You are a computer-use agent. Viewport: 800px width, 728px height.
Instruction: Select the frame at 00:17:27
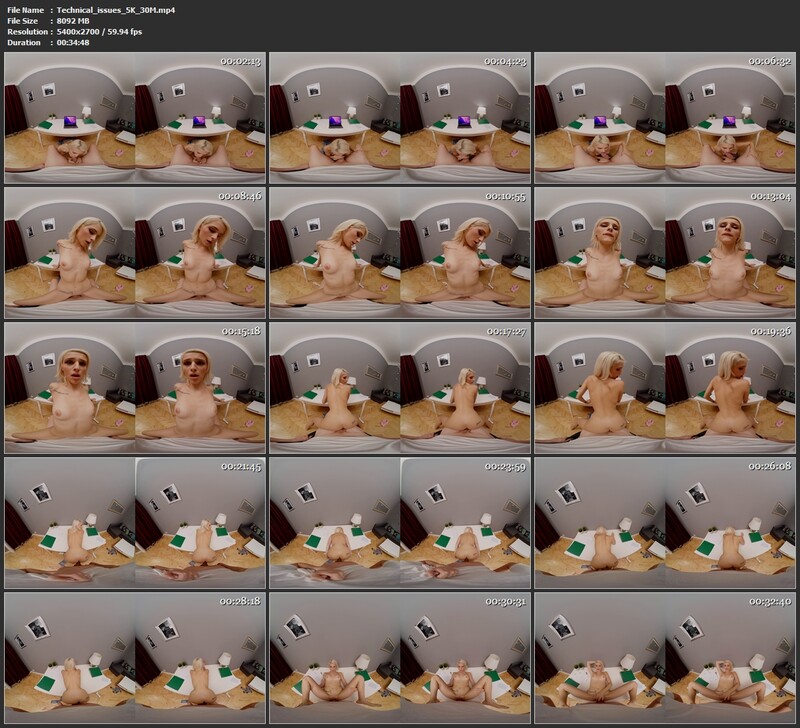click(x=399, y=386)
